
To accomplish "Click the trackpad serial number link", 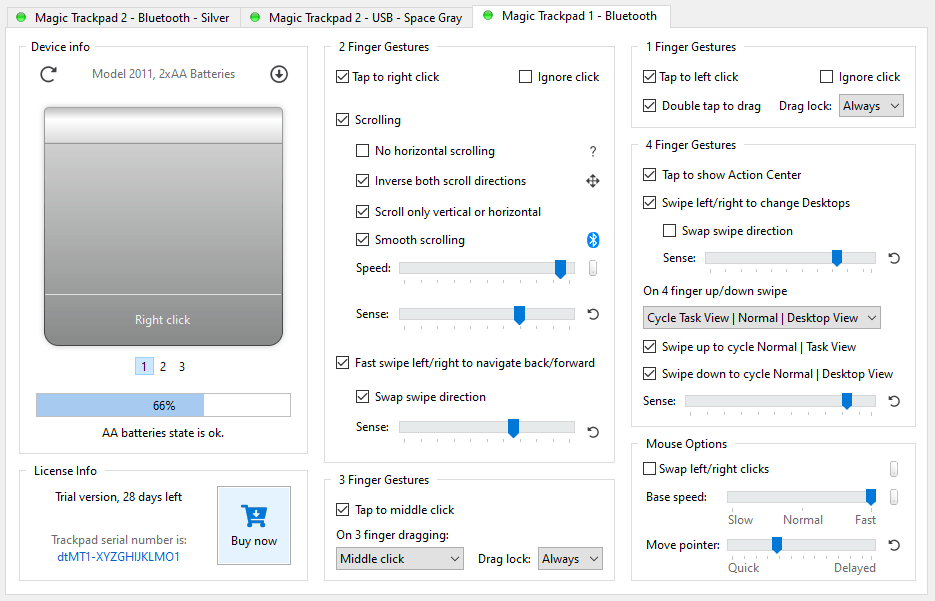I will coord(118,557).
